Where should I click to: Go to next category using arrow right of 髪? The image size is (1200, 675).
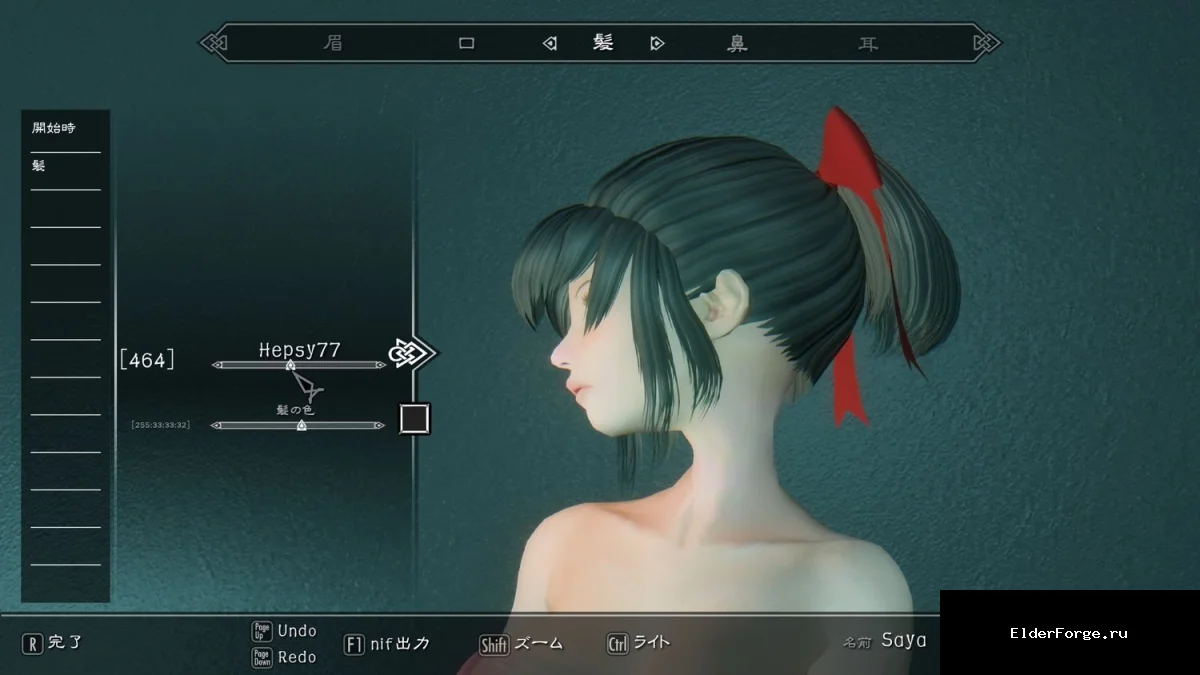[x=657, y=43]
